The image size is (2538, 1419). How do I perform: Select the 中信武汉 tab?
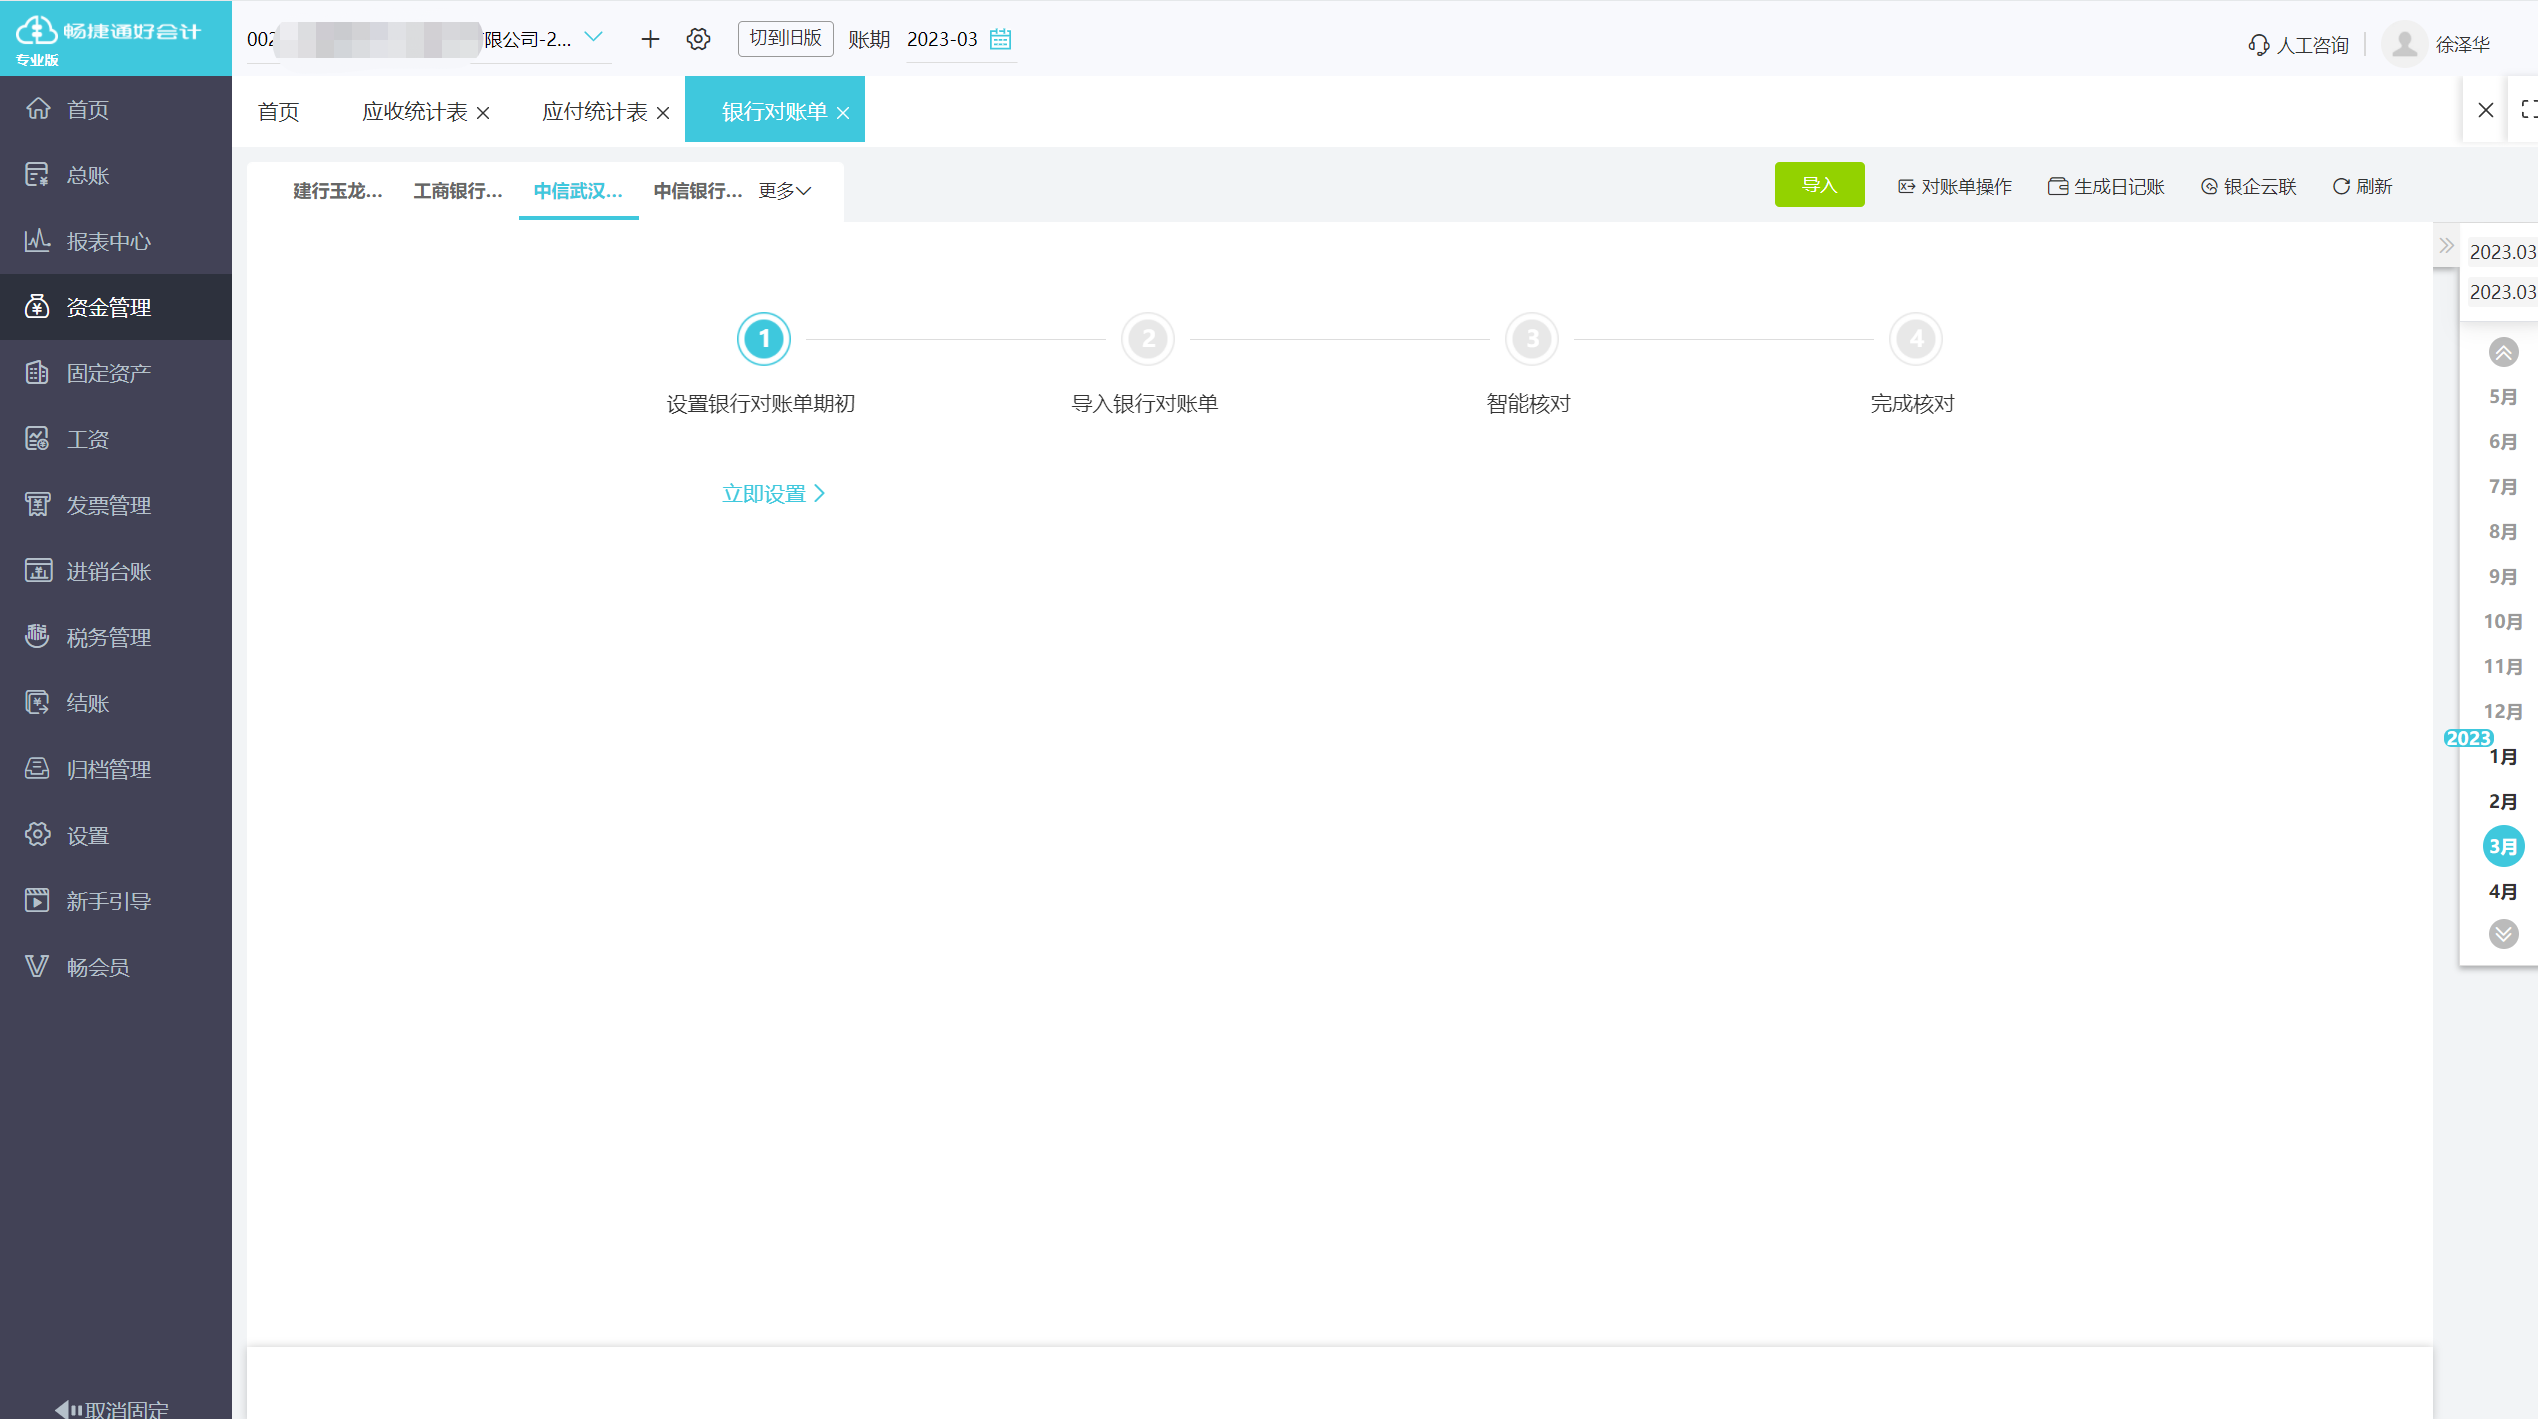tap(575, 192)
